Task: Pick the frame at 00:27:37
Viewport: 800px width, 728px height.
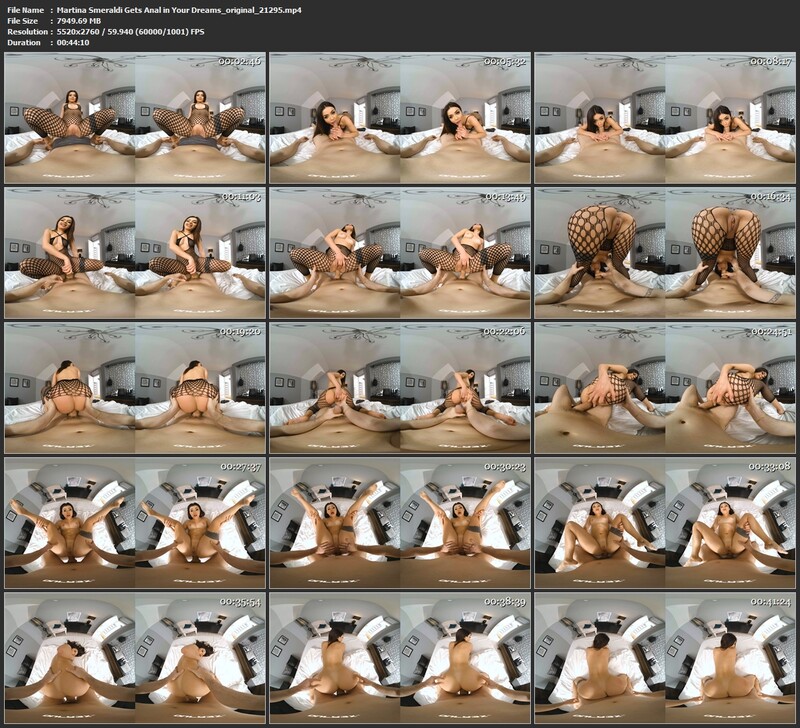Action: click(x=135, y=523)
